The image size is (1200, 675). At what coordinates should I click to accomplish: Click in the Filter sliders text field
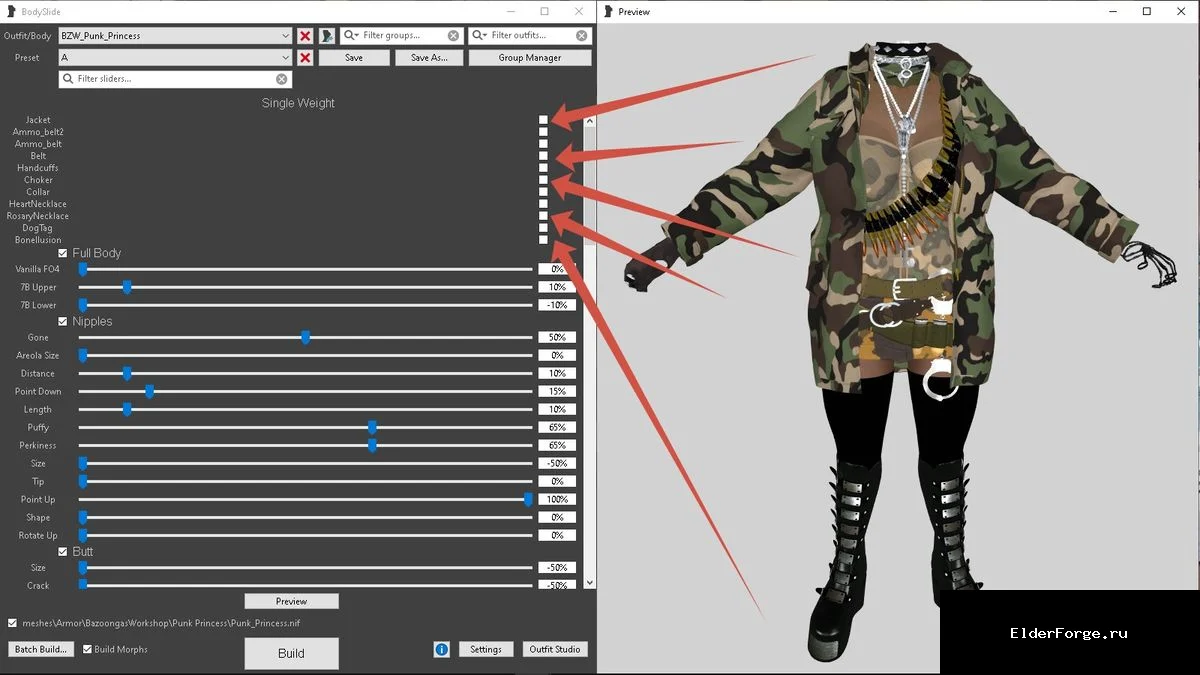pyautogui.click(x=170, y=79)
